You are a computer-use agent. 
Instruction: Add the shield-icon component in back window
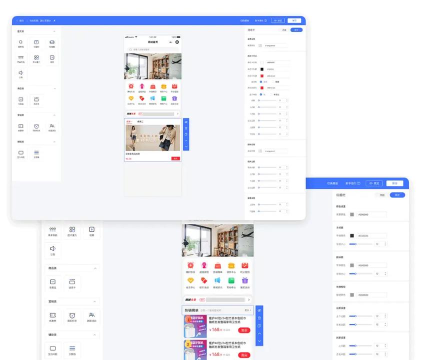pyautogui.click(x=72, y=317)
